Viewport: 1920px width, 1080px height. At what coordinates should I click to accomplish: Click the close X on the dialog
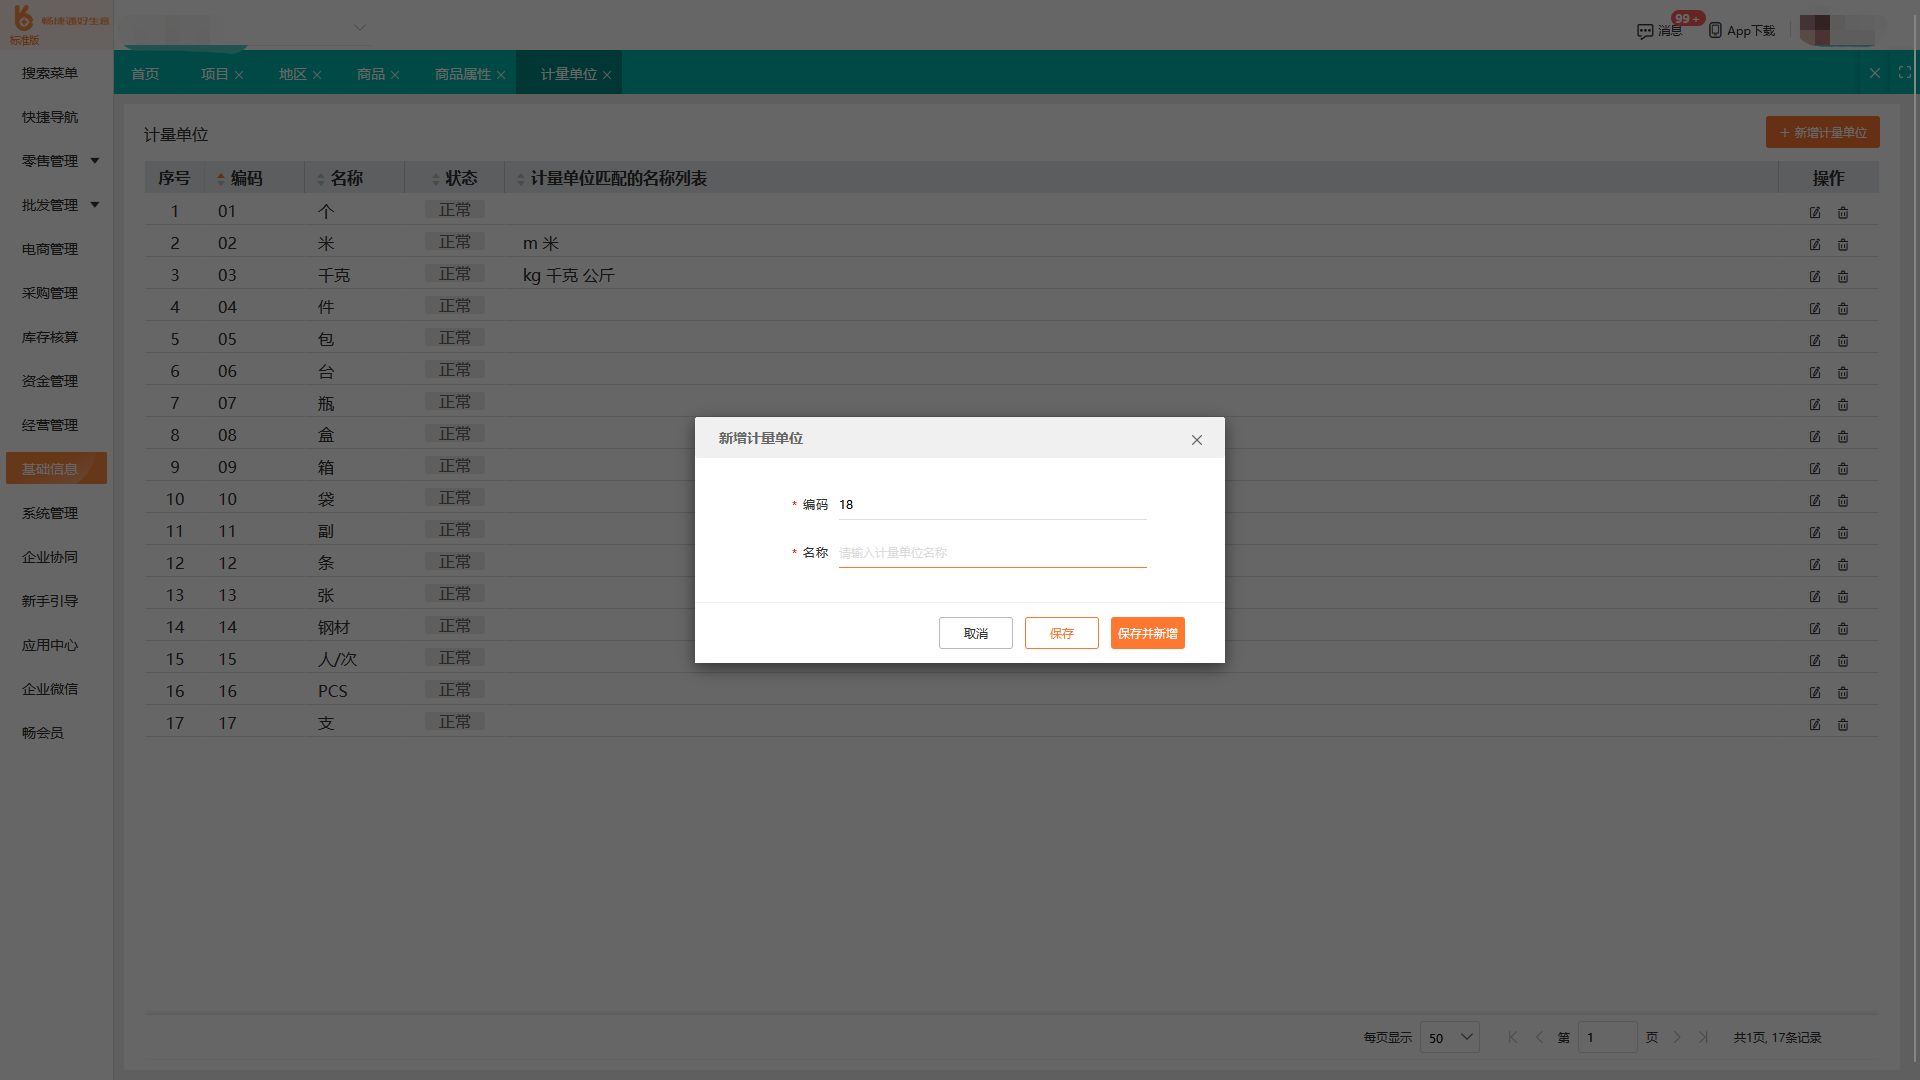pos(1197,439)
